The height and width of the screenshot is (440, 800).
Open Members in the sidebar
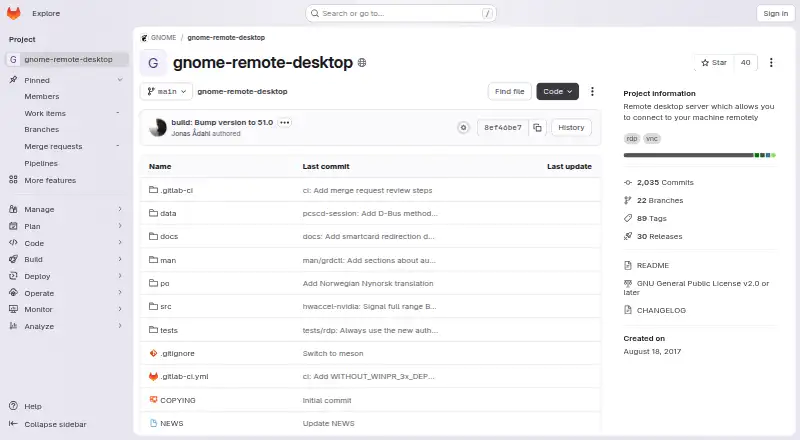[42, 96]
